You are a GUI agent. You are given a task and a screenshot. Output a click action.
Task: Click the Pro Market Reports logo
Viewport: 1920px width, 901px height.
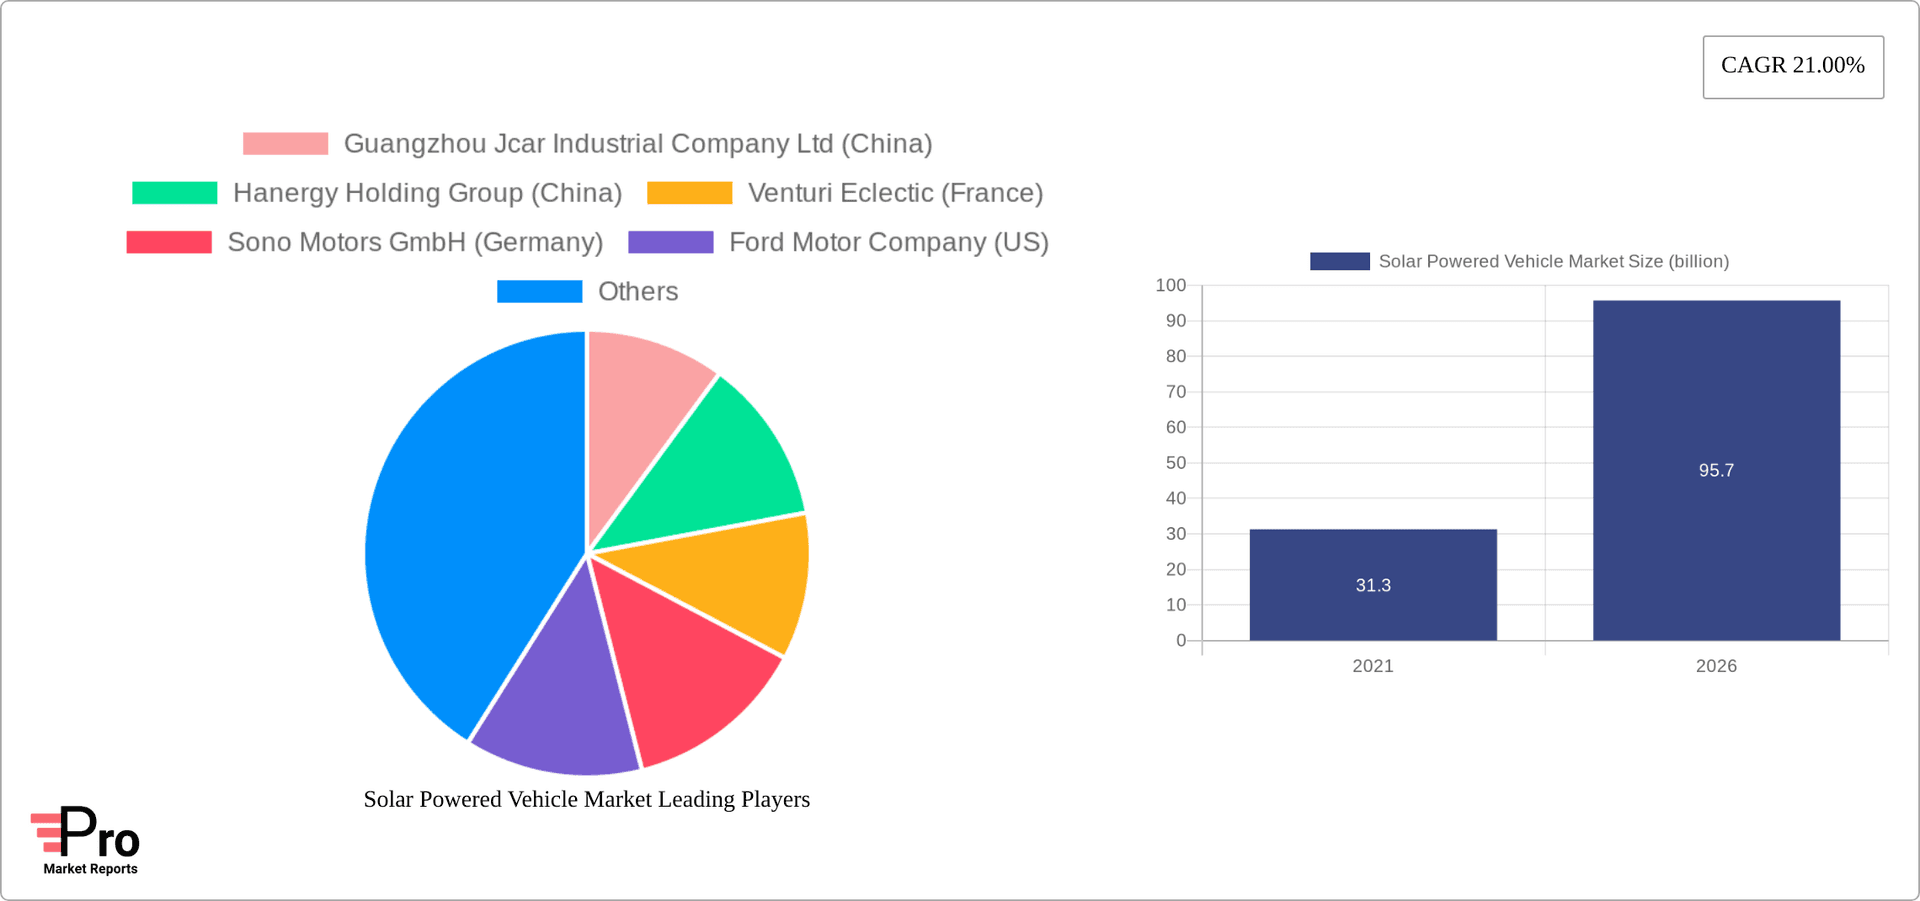coord(86,838)
